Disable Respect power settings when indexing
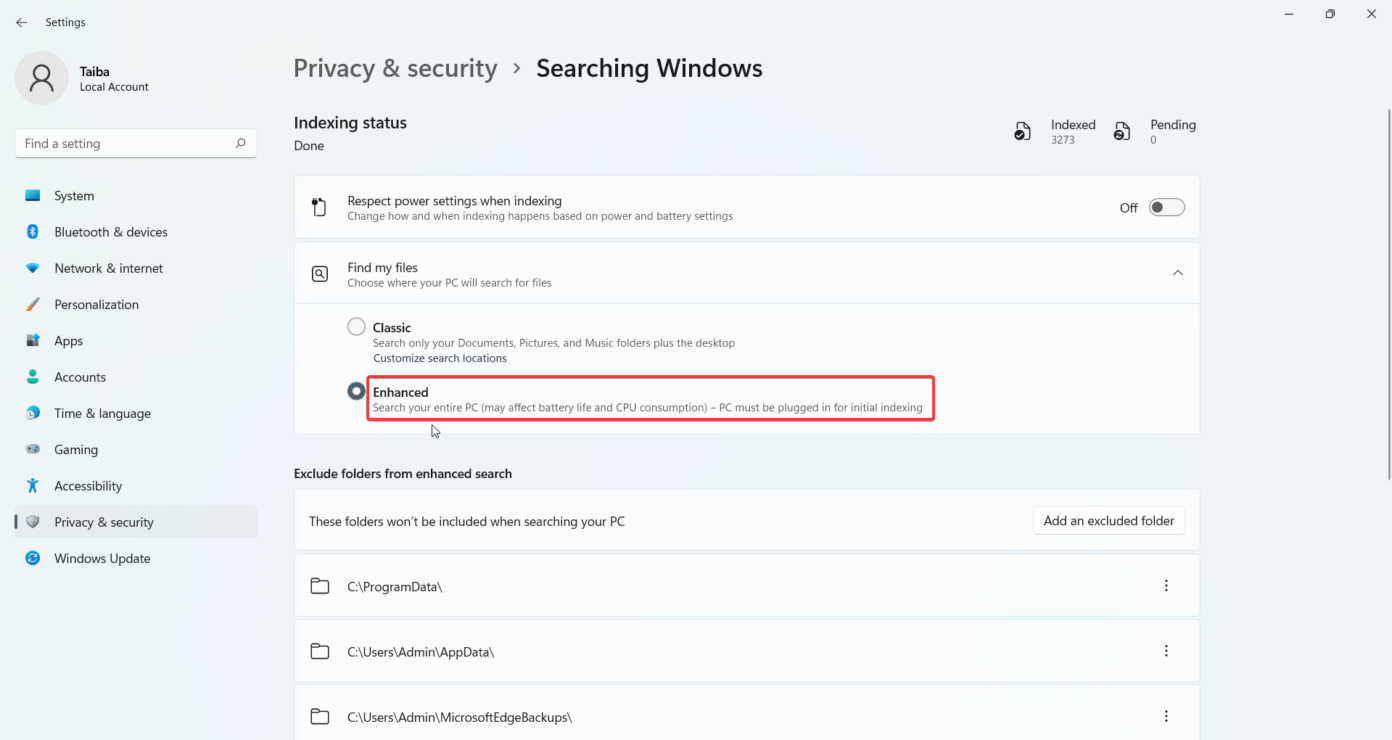1392x740 pixels. (x=1165, y=207)
